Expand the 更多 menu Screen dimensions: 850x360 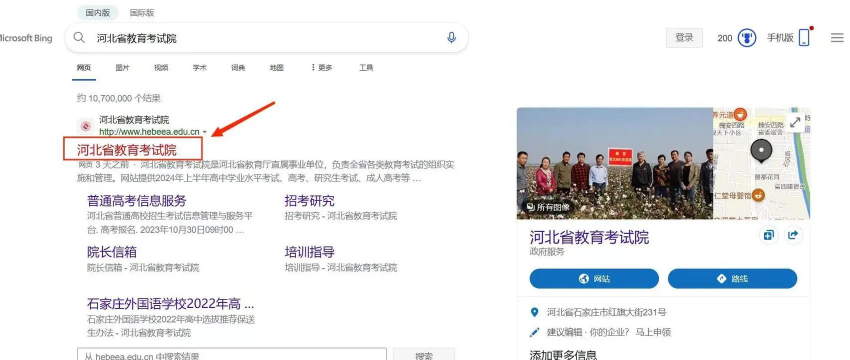click(321, 68)
